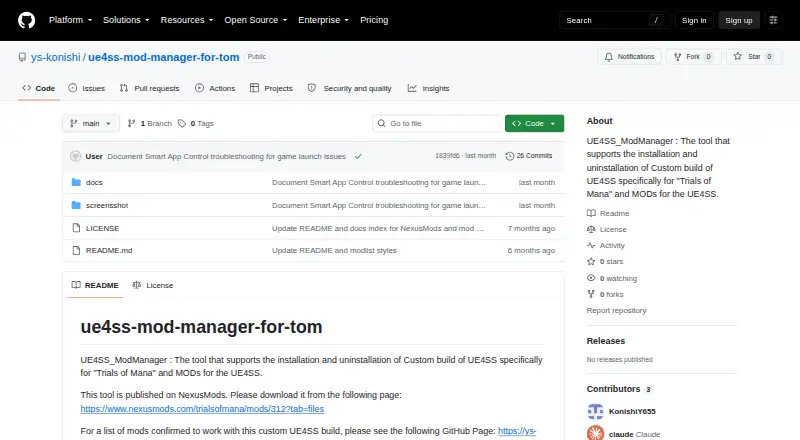This screenshot has width=800, height=440.
Task: Open the Enterprise dropdown
Action: pos(323,20)
